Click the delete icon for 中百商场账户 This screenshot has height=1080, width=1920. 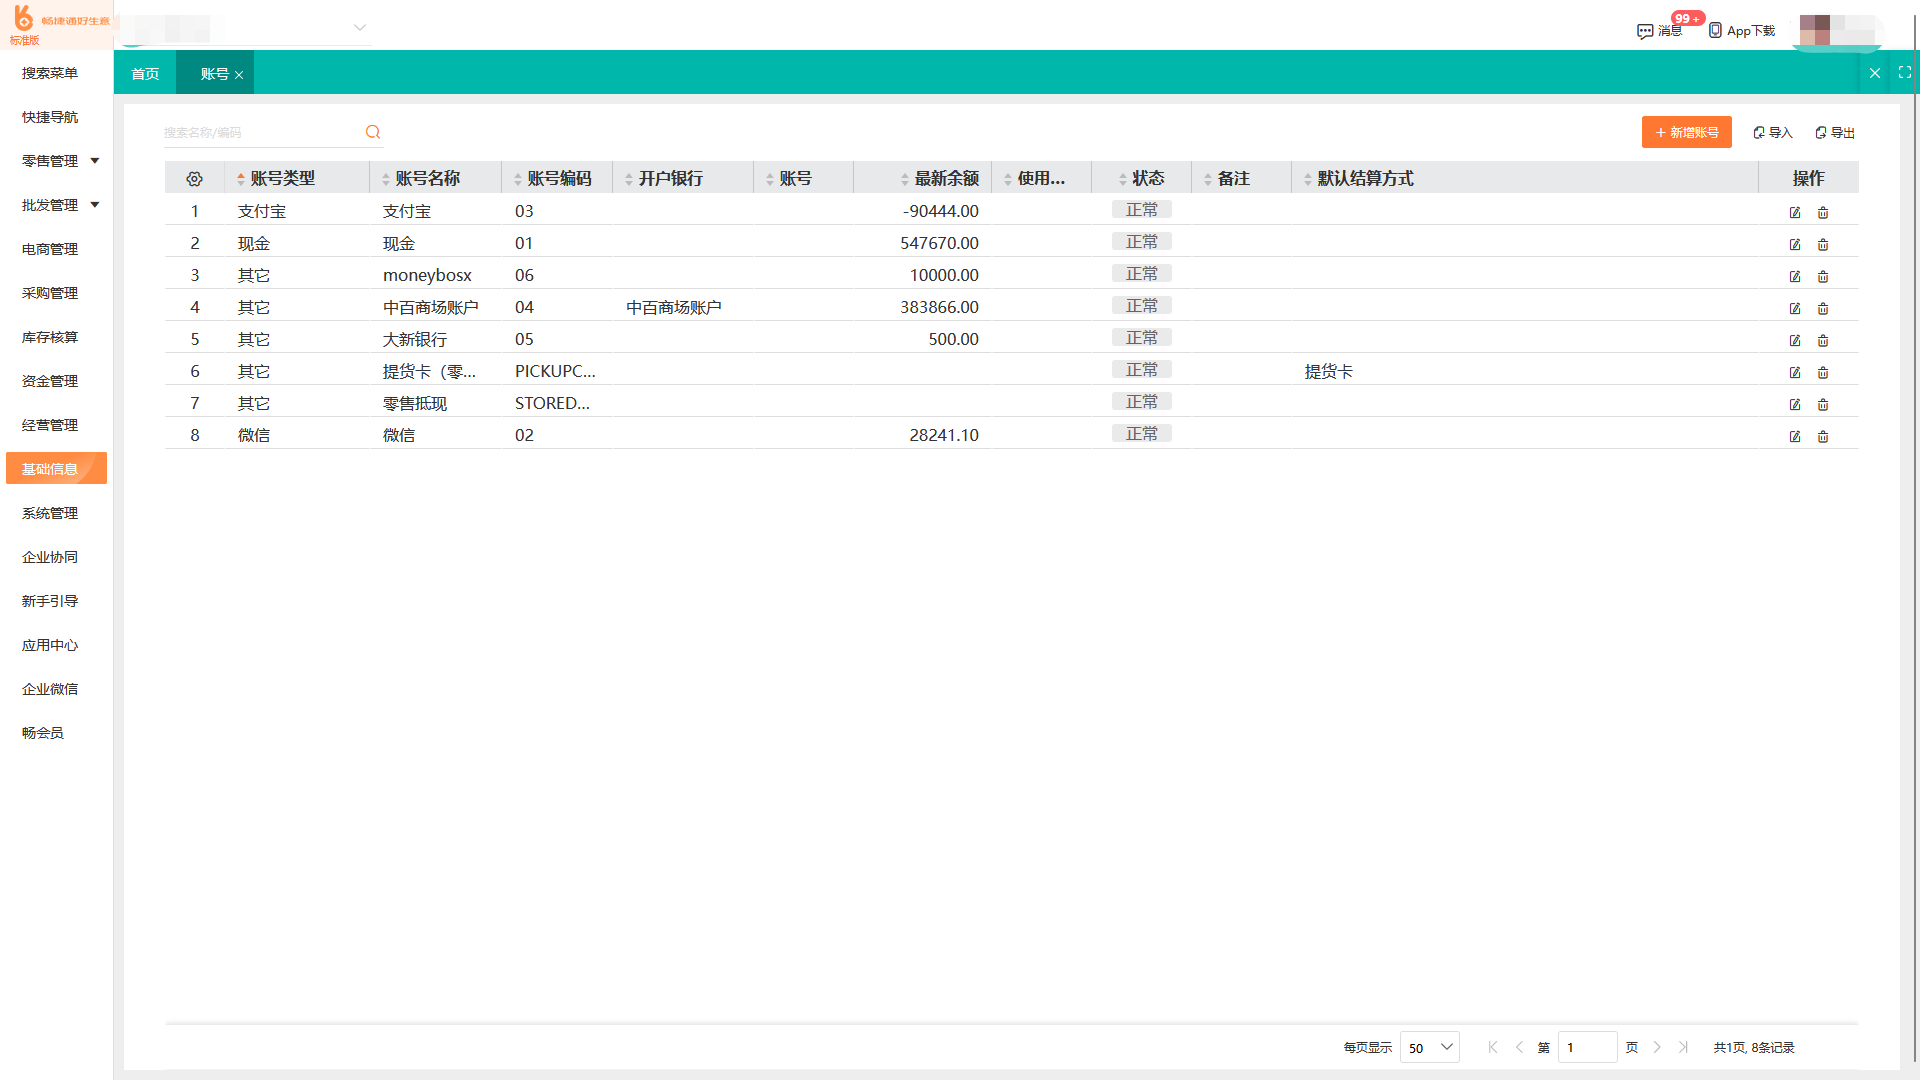pyautogui.click(x=1824, y=307)
